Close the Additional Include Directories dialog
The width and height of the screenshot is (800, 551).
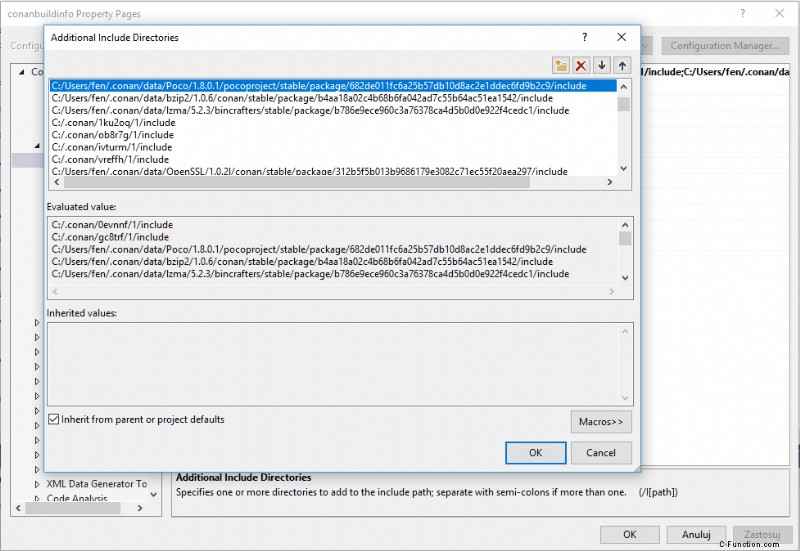pyautogui.click(x=621, y=37)
